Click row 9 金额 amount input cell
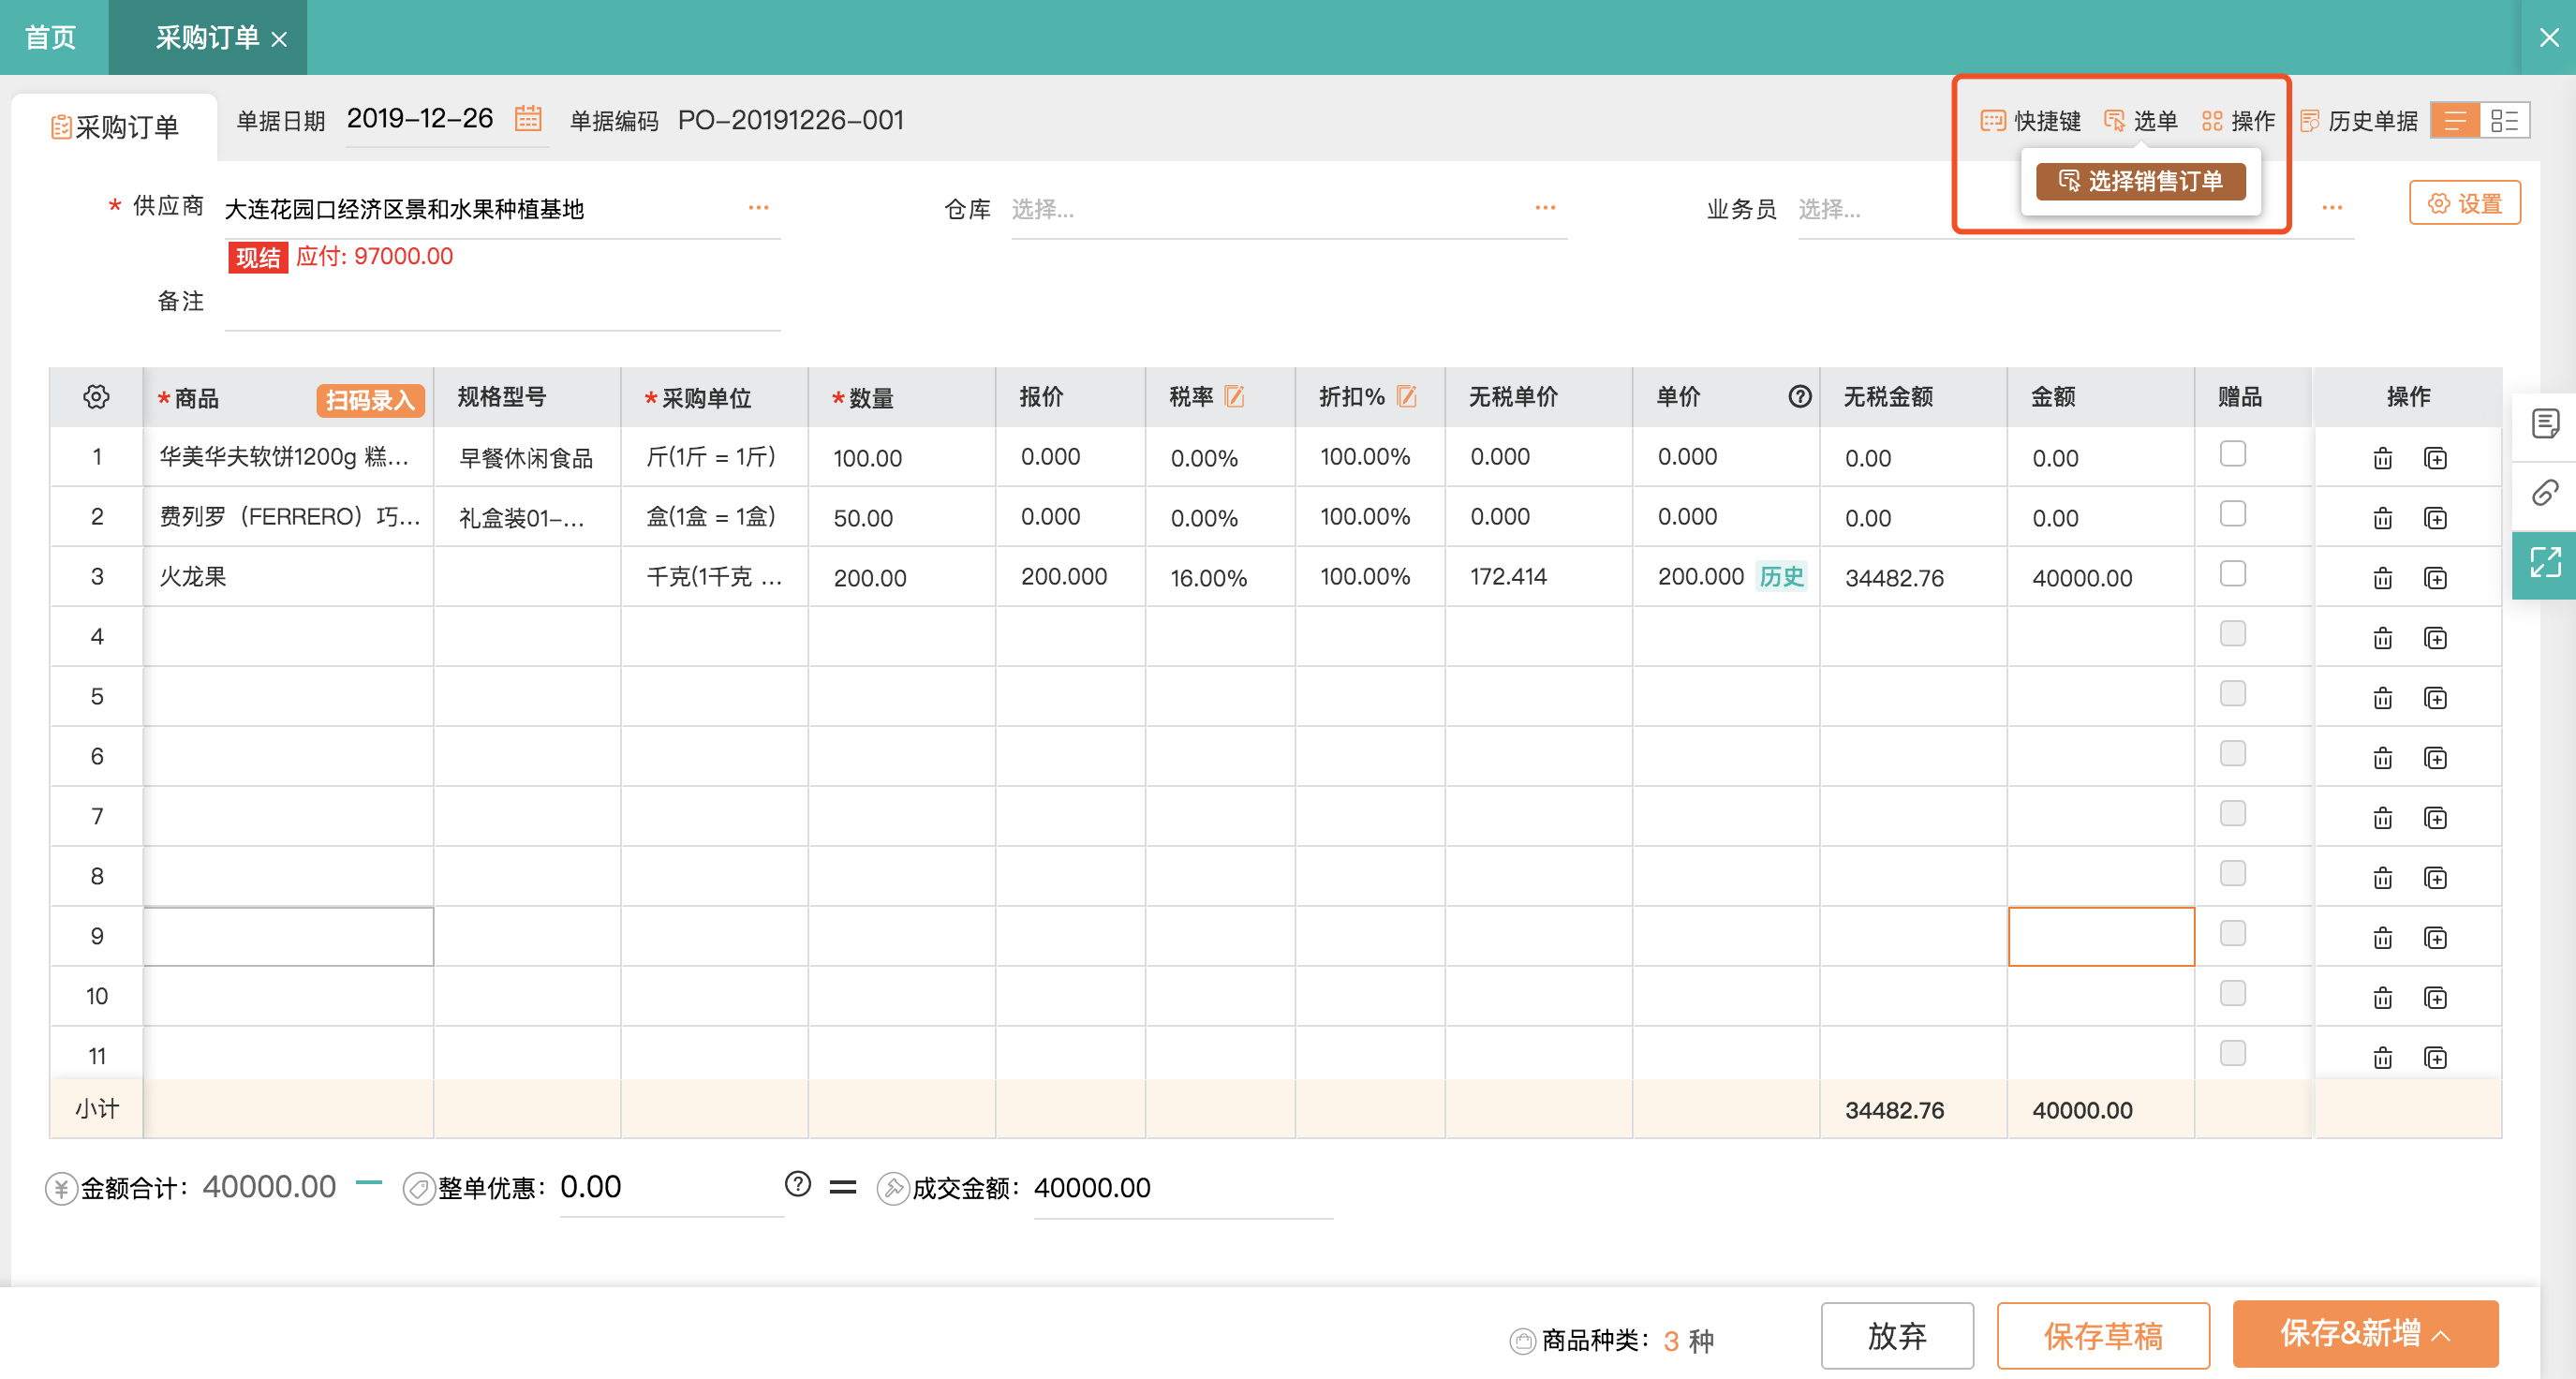2576x1379 pixels. coord(2099,934)
